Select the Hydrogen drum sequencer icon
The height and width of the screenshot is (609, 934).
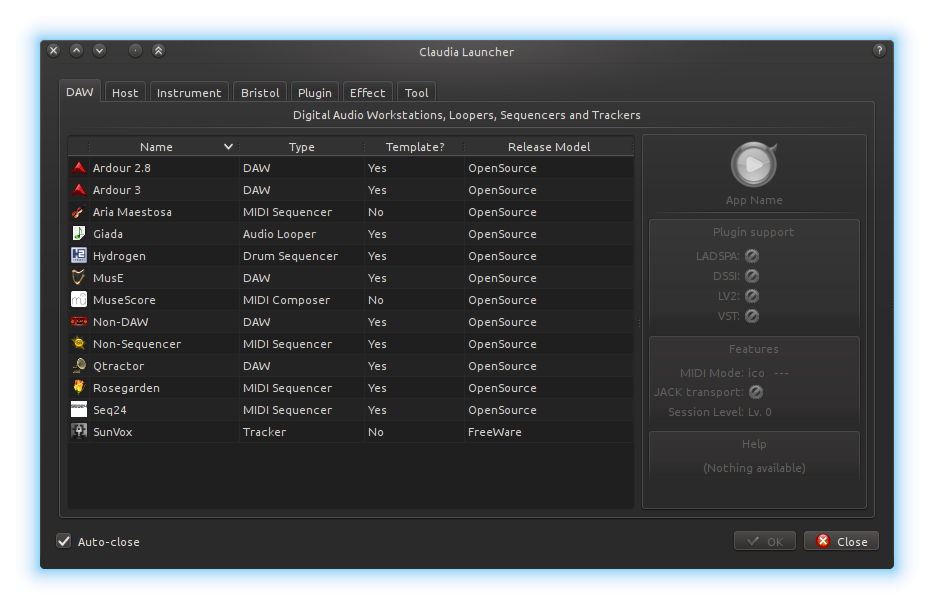click(x=79, y=256)
